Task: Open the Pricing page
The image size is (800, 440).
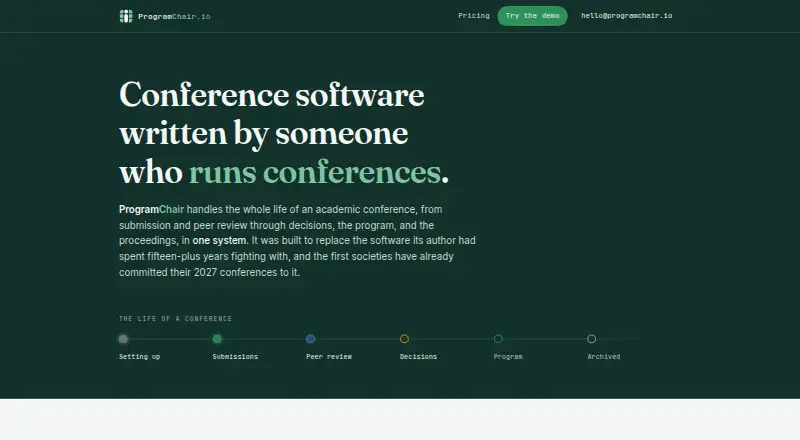Action: [473, 16]
